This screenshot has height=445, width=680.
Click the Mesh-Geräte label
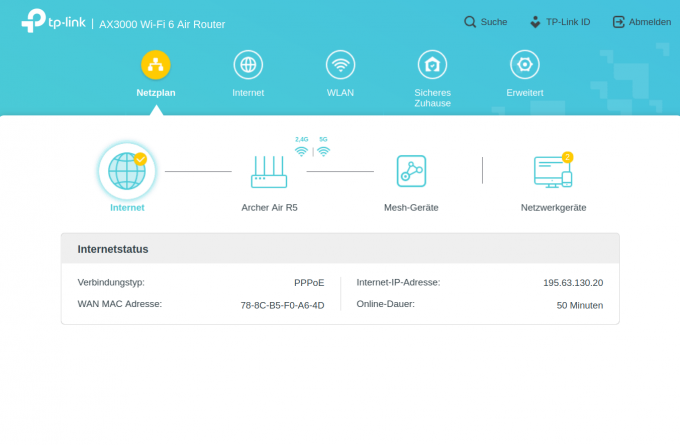tap(411, 208)
